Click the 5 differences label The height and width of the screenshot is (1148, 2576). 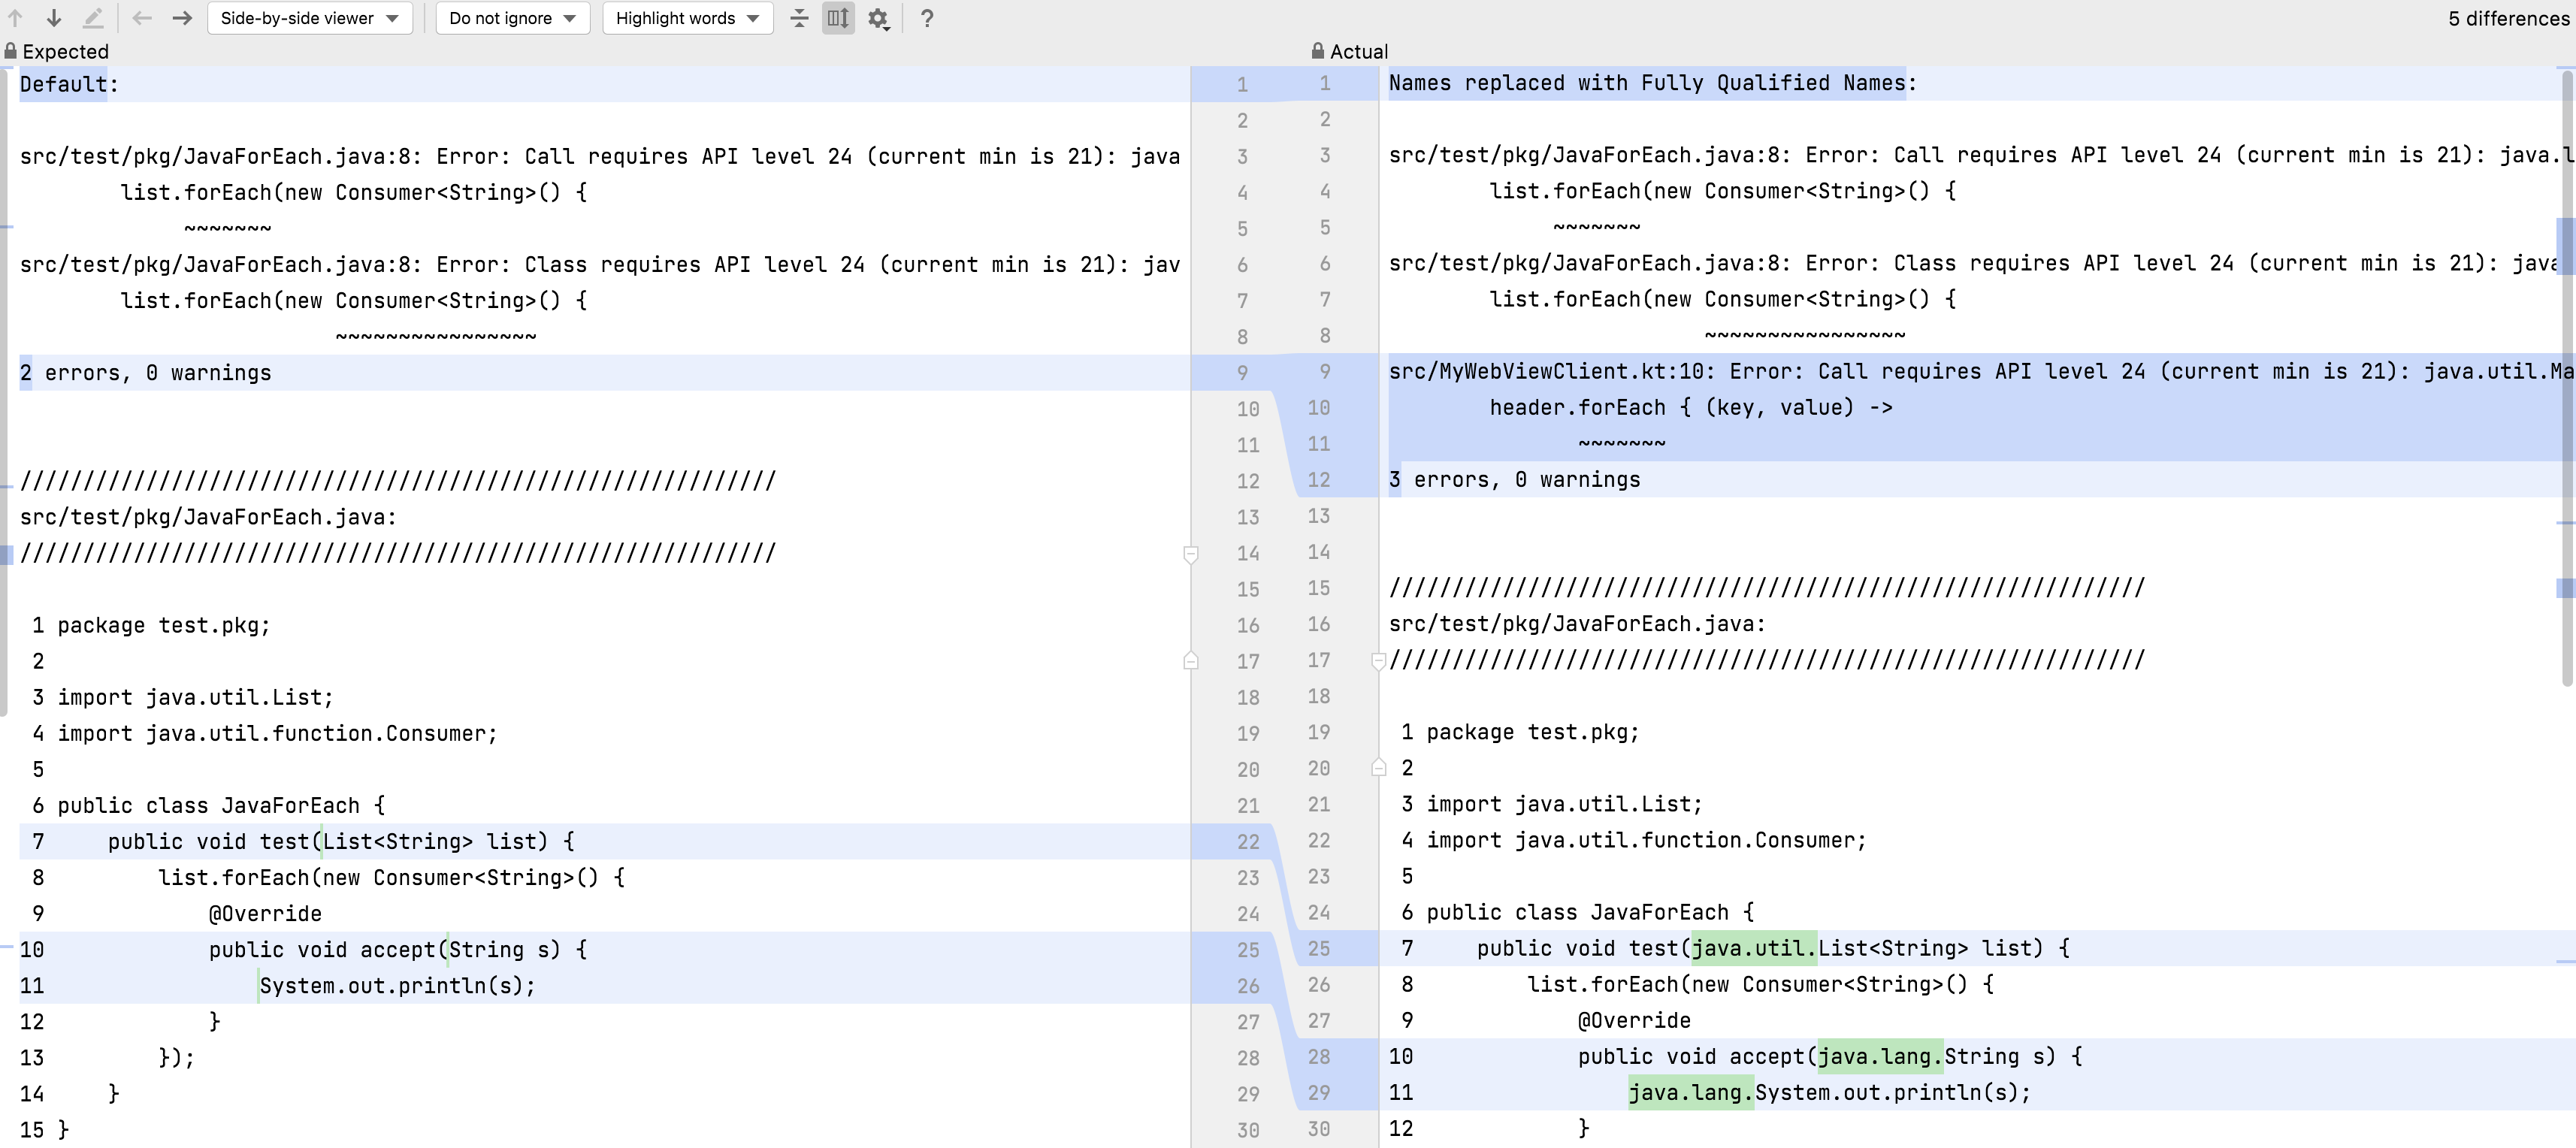2508,18
